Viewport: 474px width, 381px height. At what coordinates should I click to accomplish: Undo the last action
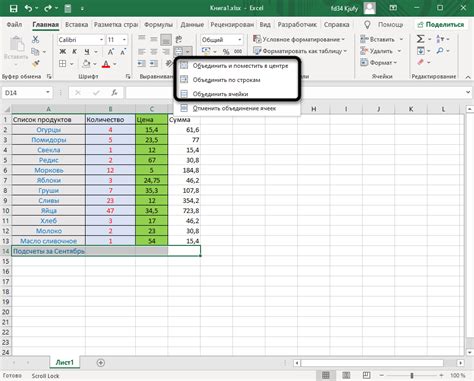[x=29, y=8]
